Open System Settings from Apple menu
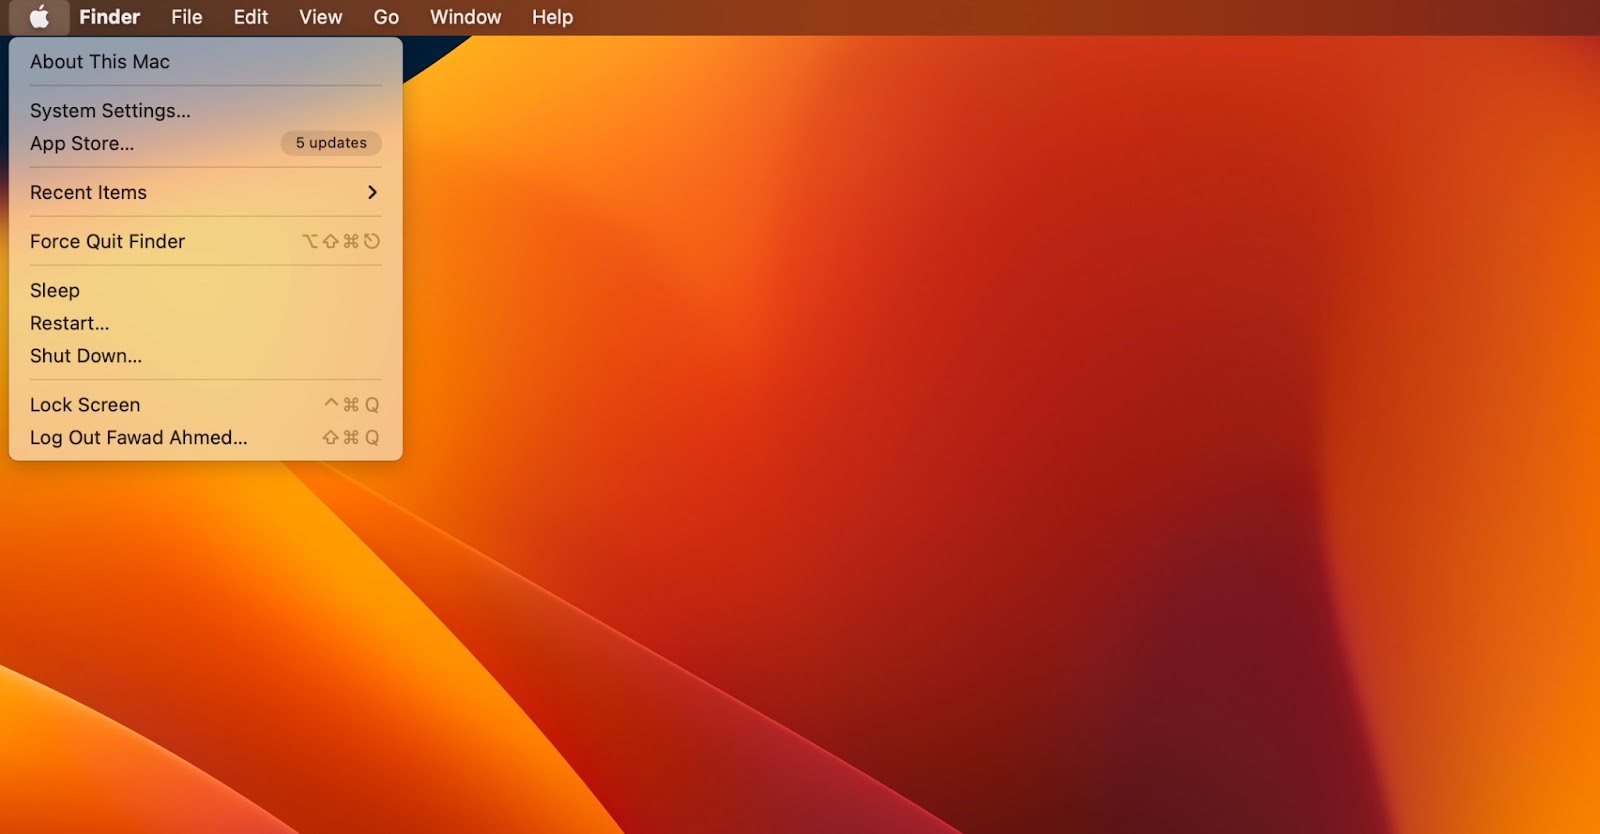1600x834 pixels. (x=110, y=111)
